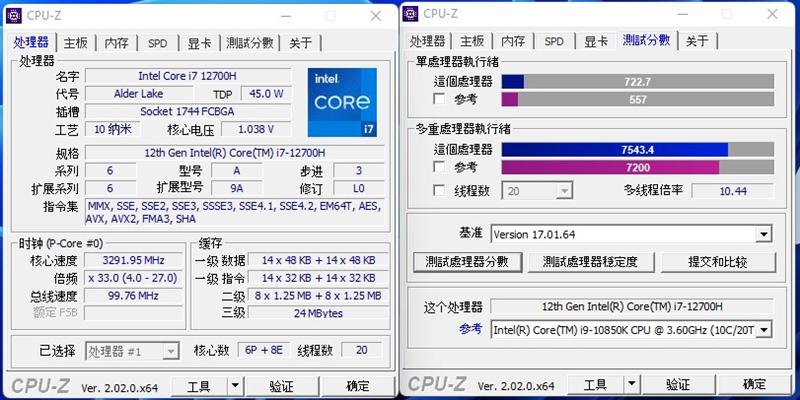Image resolution: width=800 pixels, height=400 pixels.
Task: Expand 工具 dropdown arrow in processor info window
Action: [x=235, y=386]
